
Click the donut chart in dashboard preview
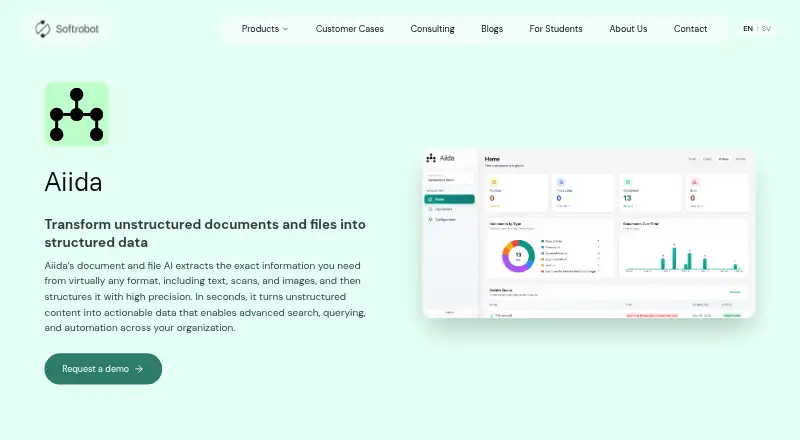518,256
